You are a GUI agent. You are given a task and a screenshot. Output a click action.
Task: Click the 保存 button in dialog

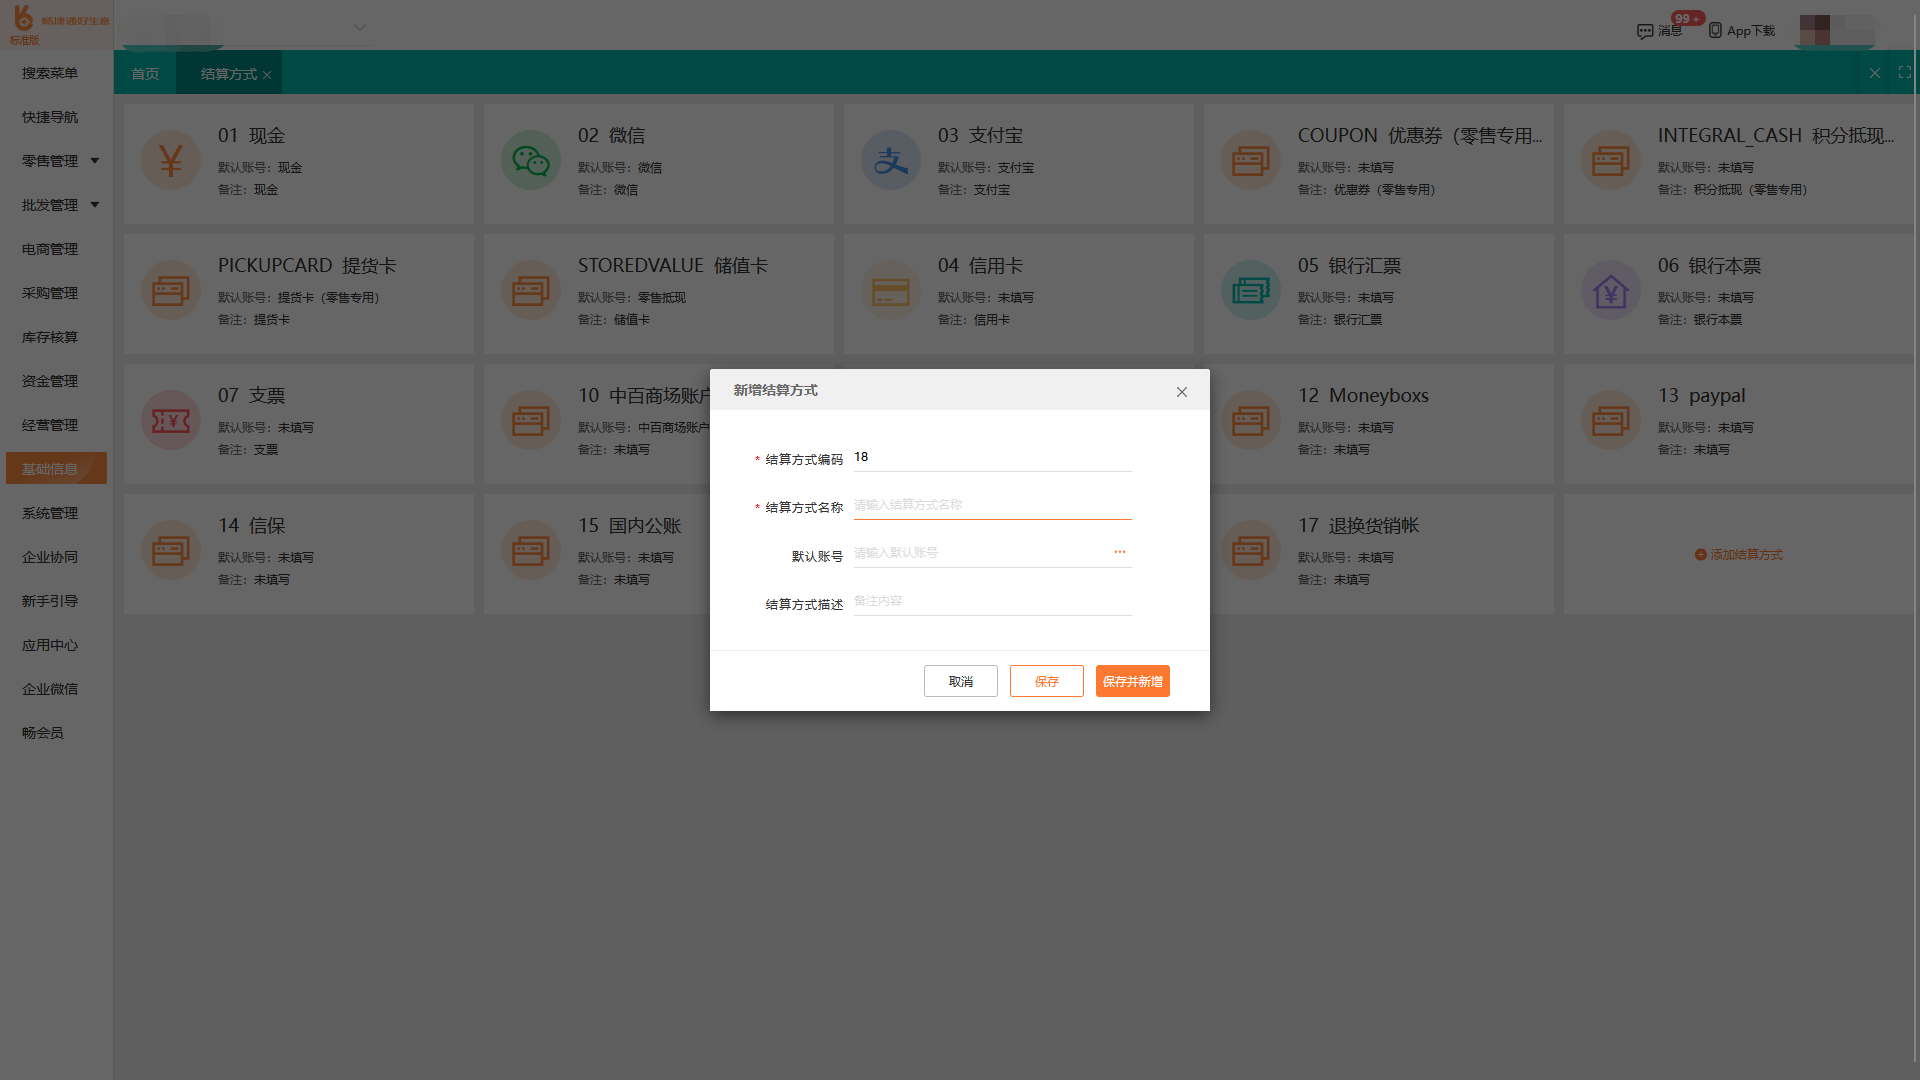pyautogui.click(x=1047, y=680)
